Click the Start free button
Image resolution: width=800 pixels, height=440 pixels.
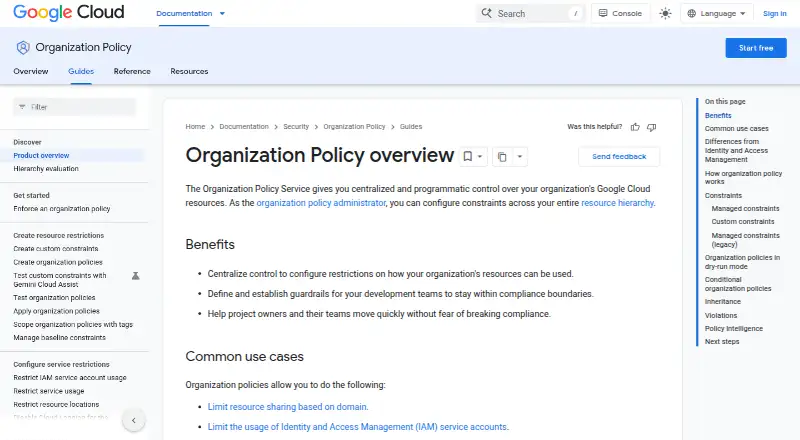click(x=756, y=48)
